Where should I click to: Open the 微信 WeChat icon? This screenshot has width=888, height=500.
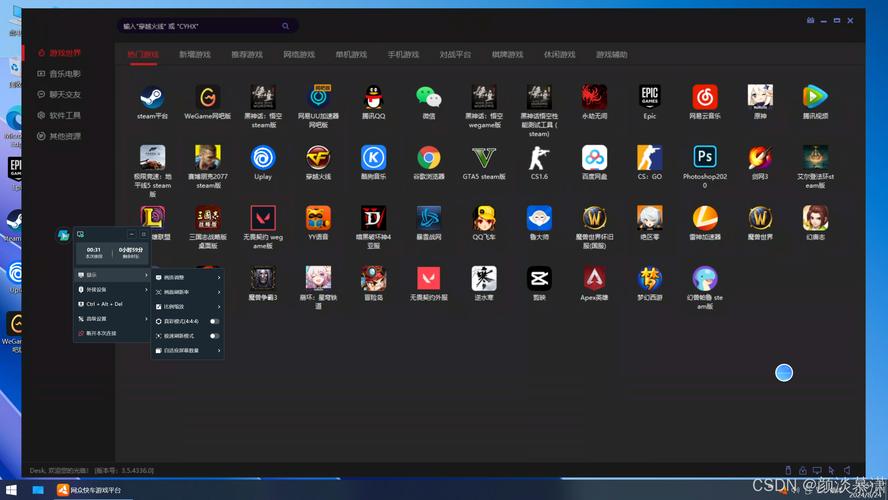tap(429, 97)
